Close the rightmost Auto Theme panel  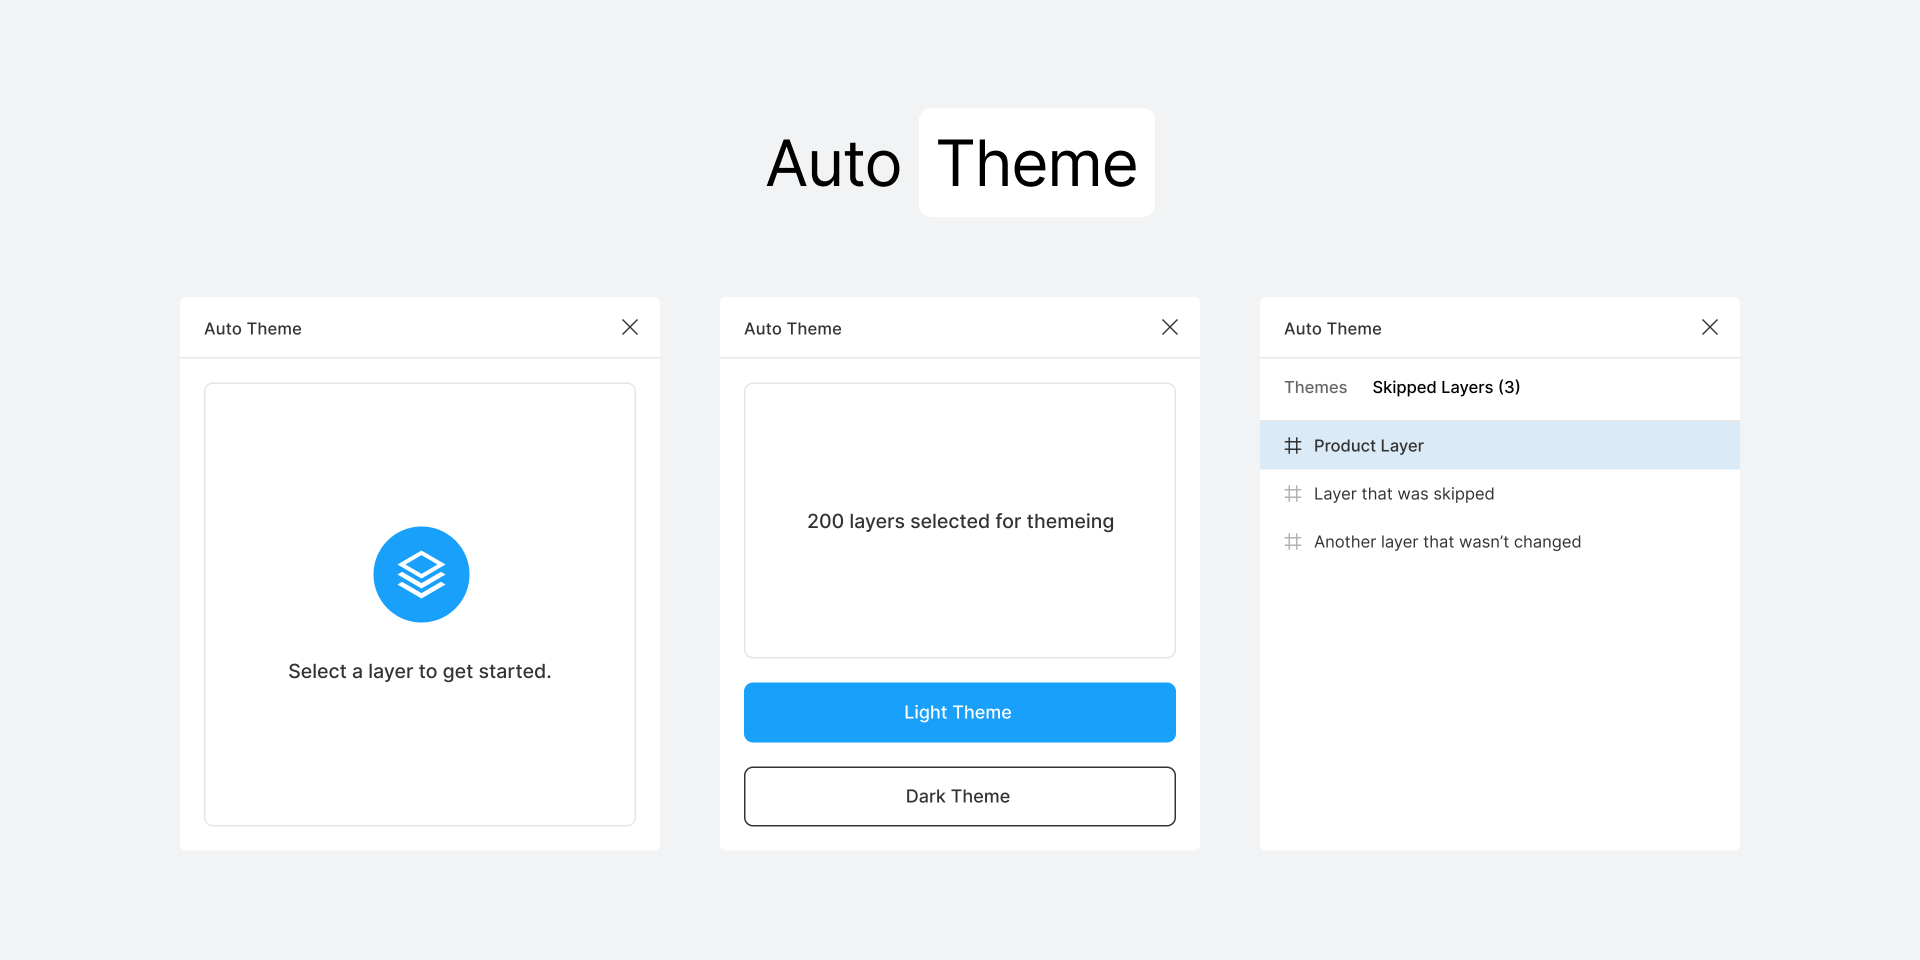[x=1710, y=327]
